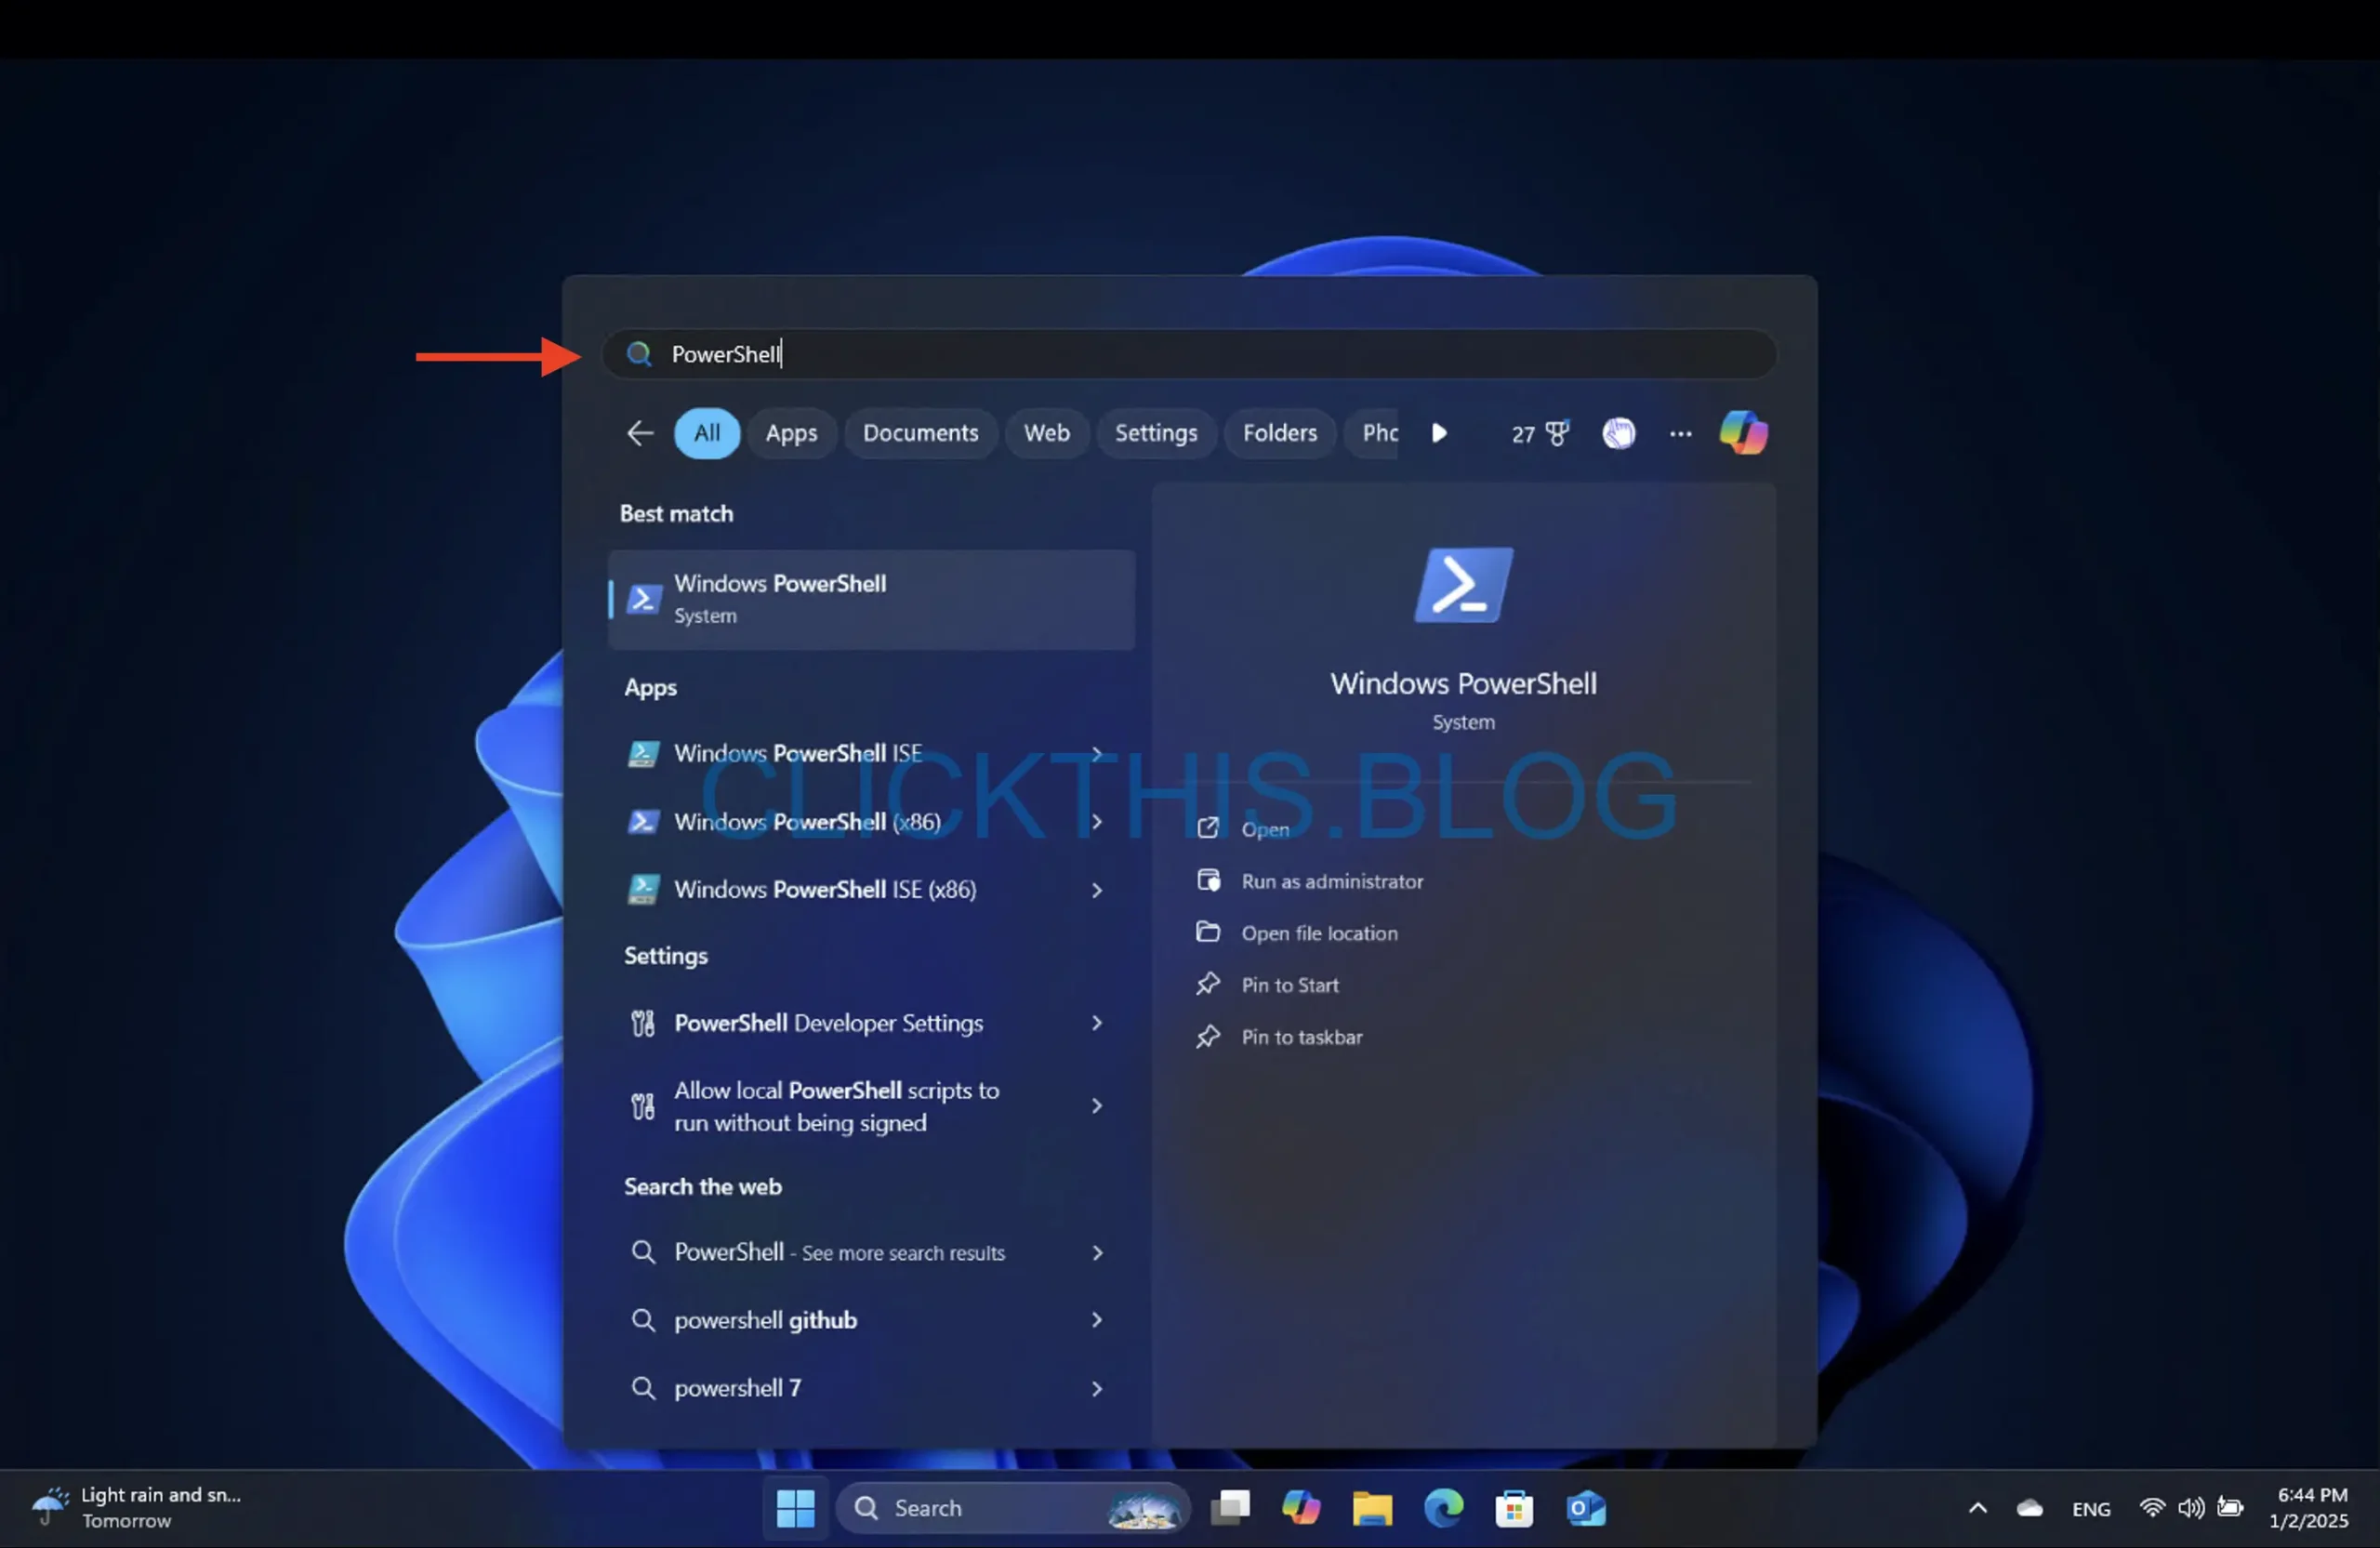
Task: Click Pin to Start button
Action: (x=1290, y=984)
